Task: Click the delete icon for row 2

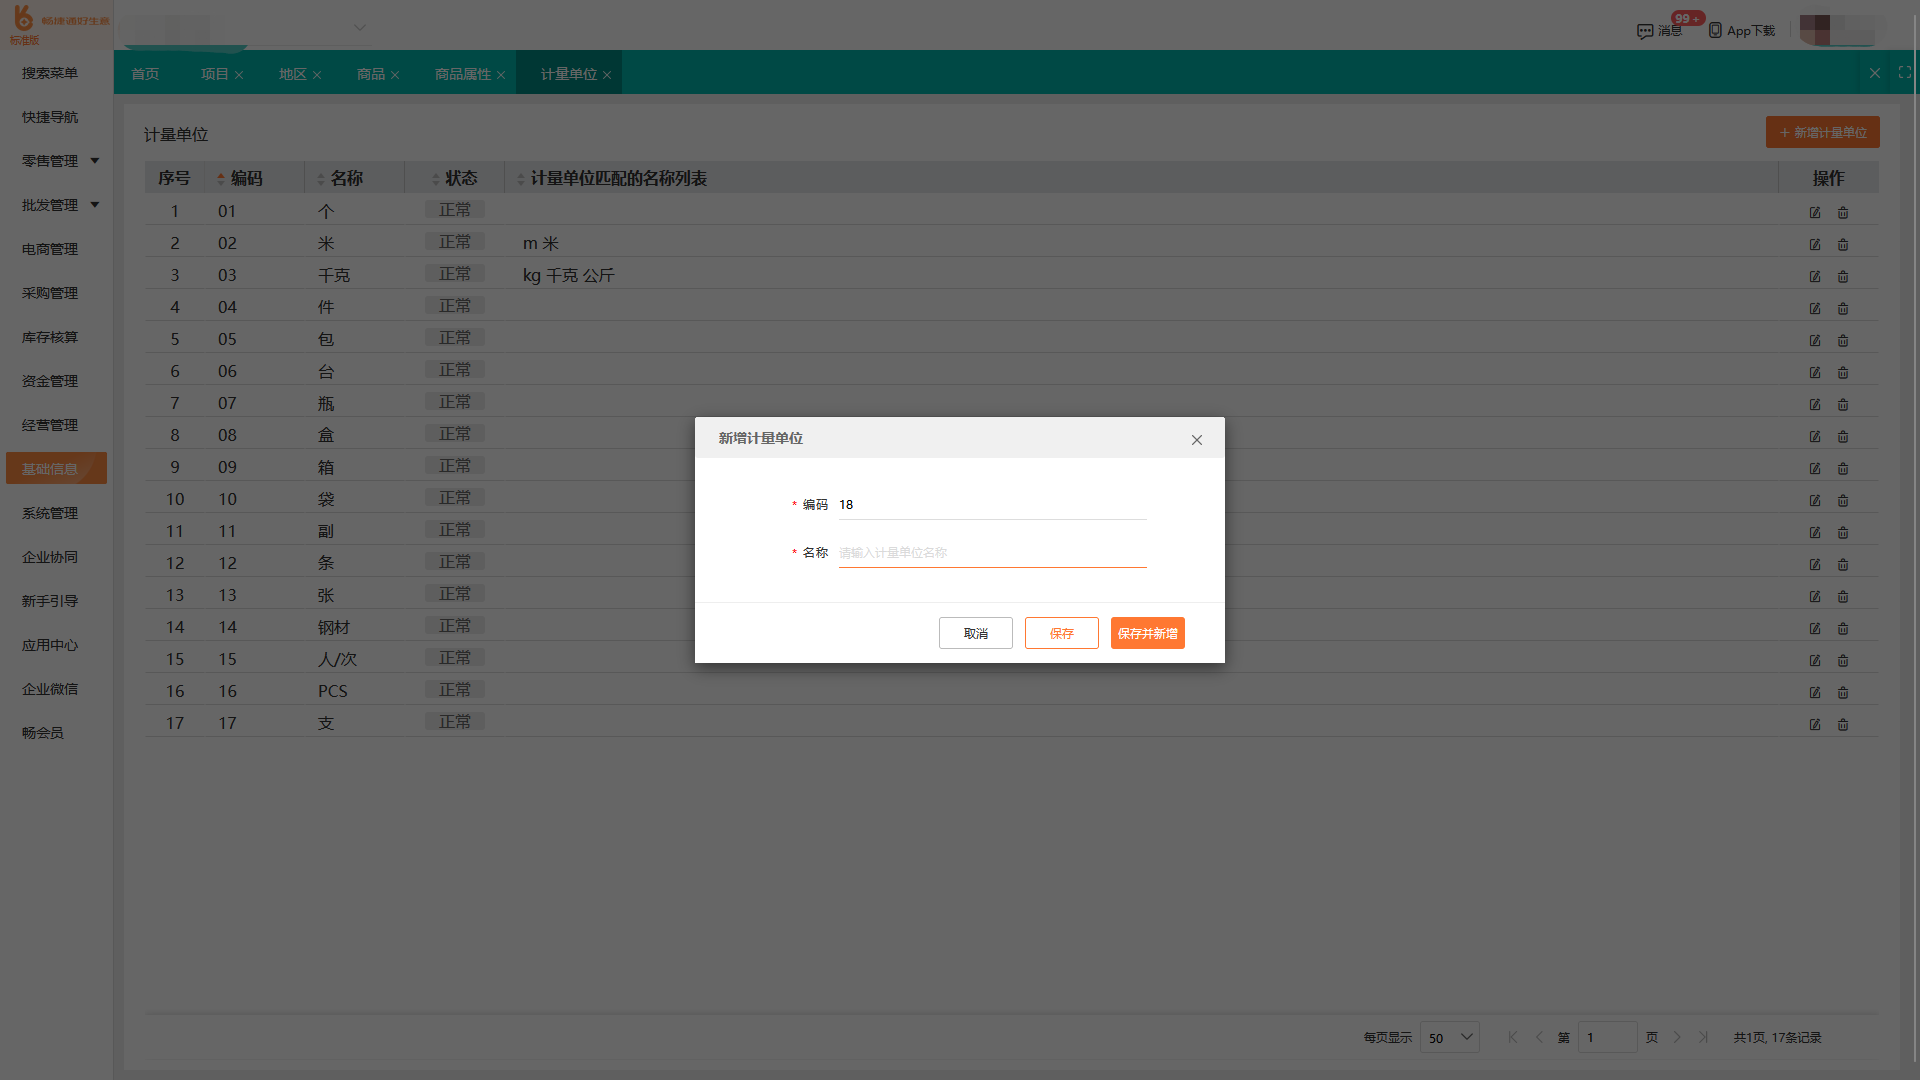Action: click(1844, 244)
